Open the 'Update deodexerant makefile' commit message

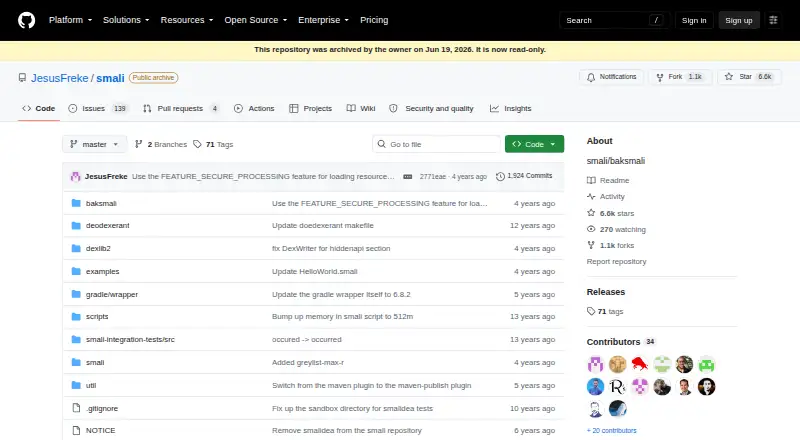click(323, 225)
